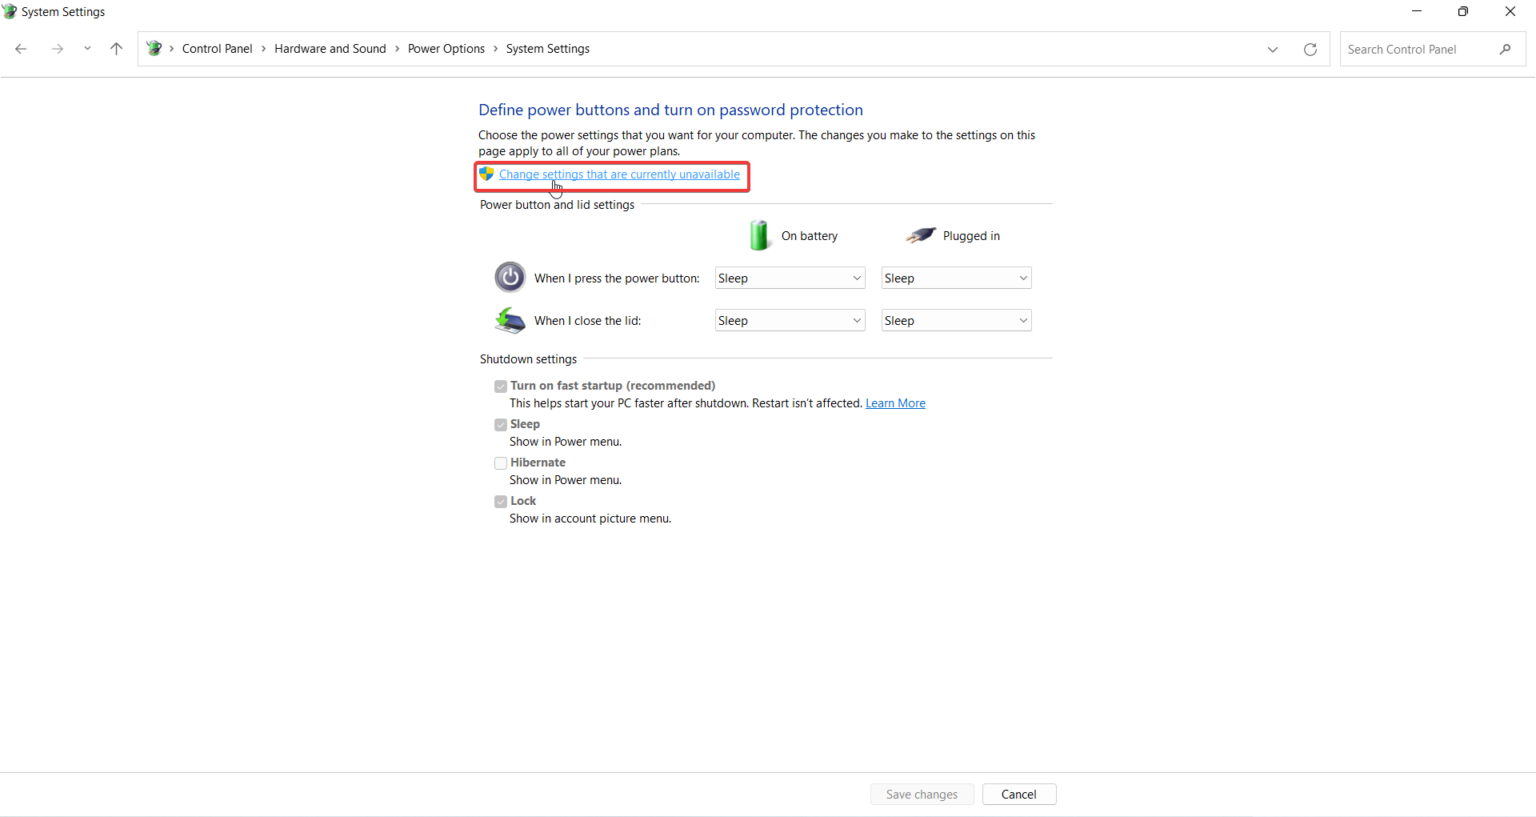The width and height of the screenshot is (1536, 817).
Task: Uncheck Turn on fast startup
Action: [500, 386]
